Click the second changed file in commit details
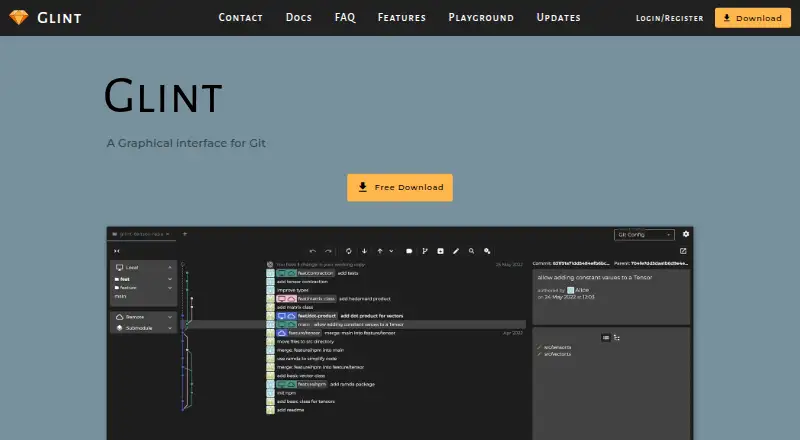The width and height of the screenshot is (800, 440). (x=558, y=354)
